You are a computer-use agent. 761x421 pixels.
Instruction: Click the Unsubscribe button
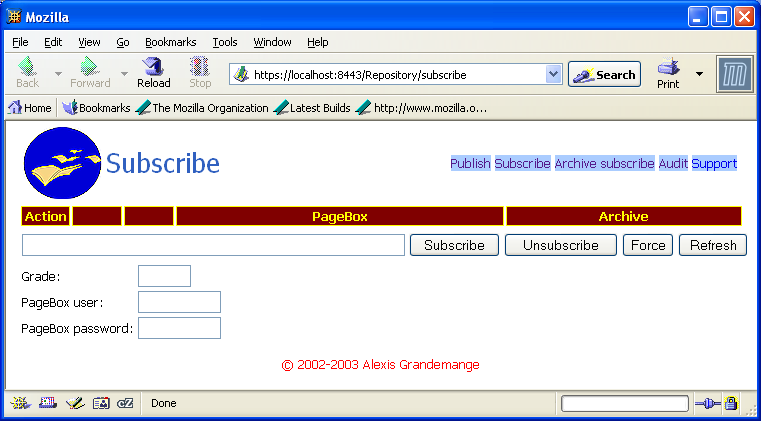[560, 245]
